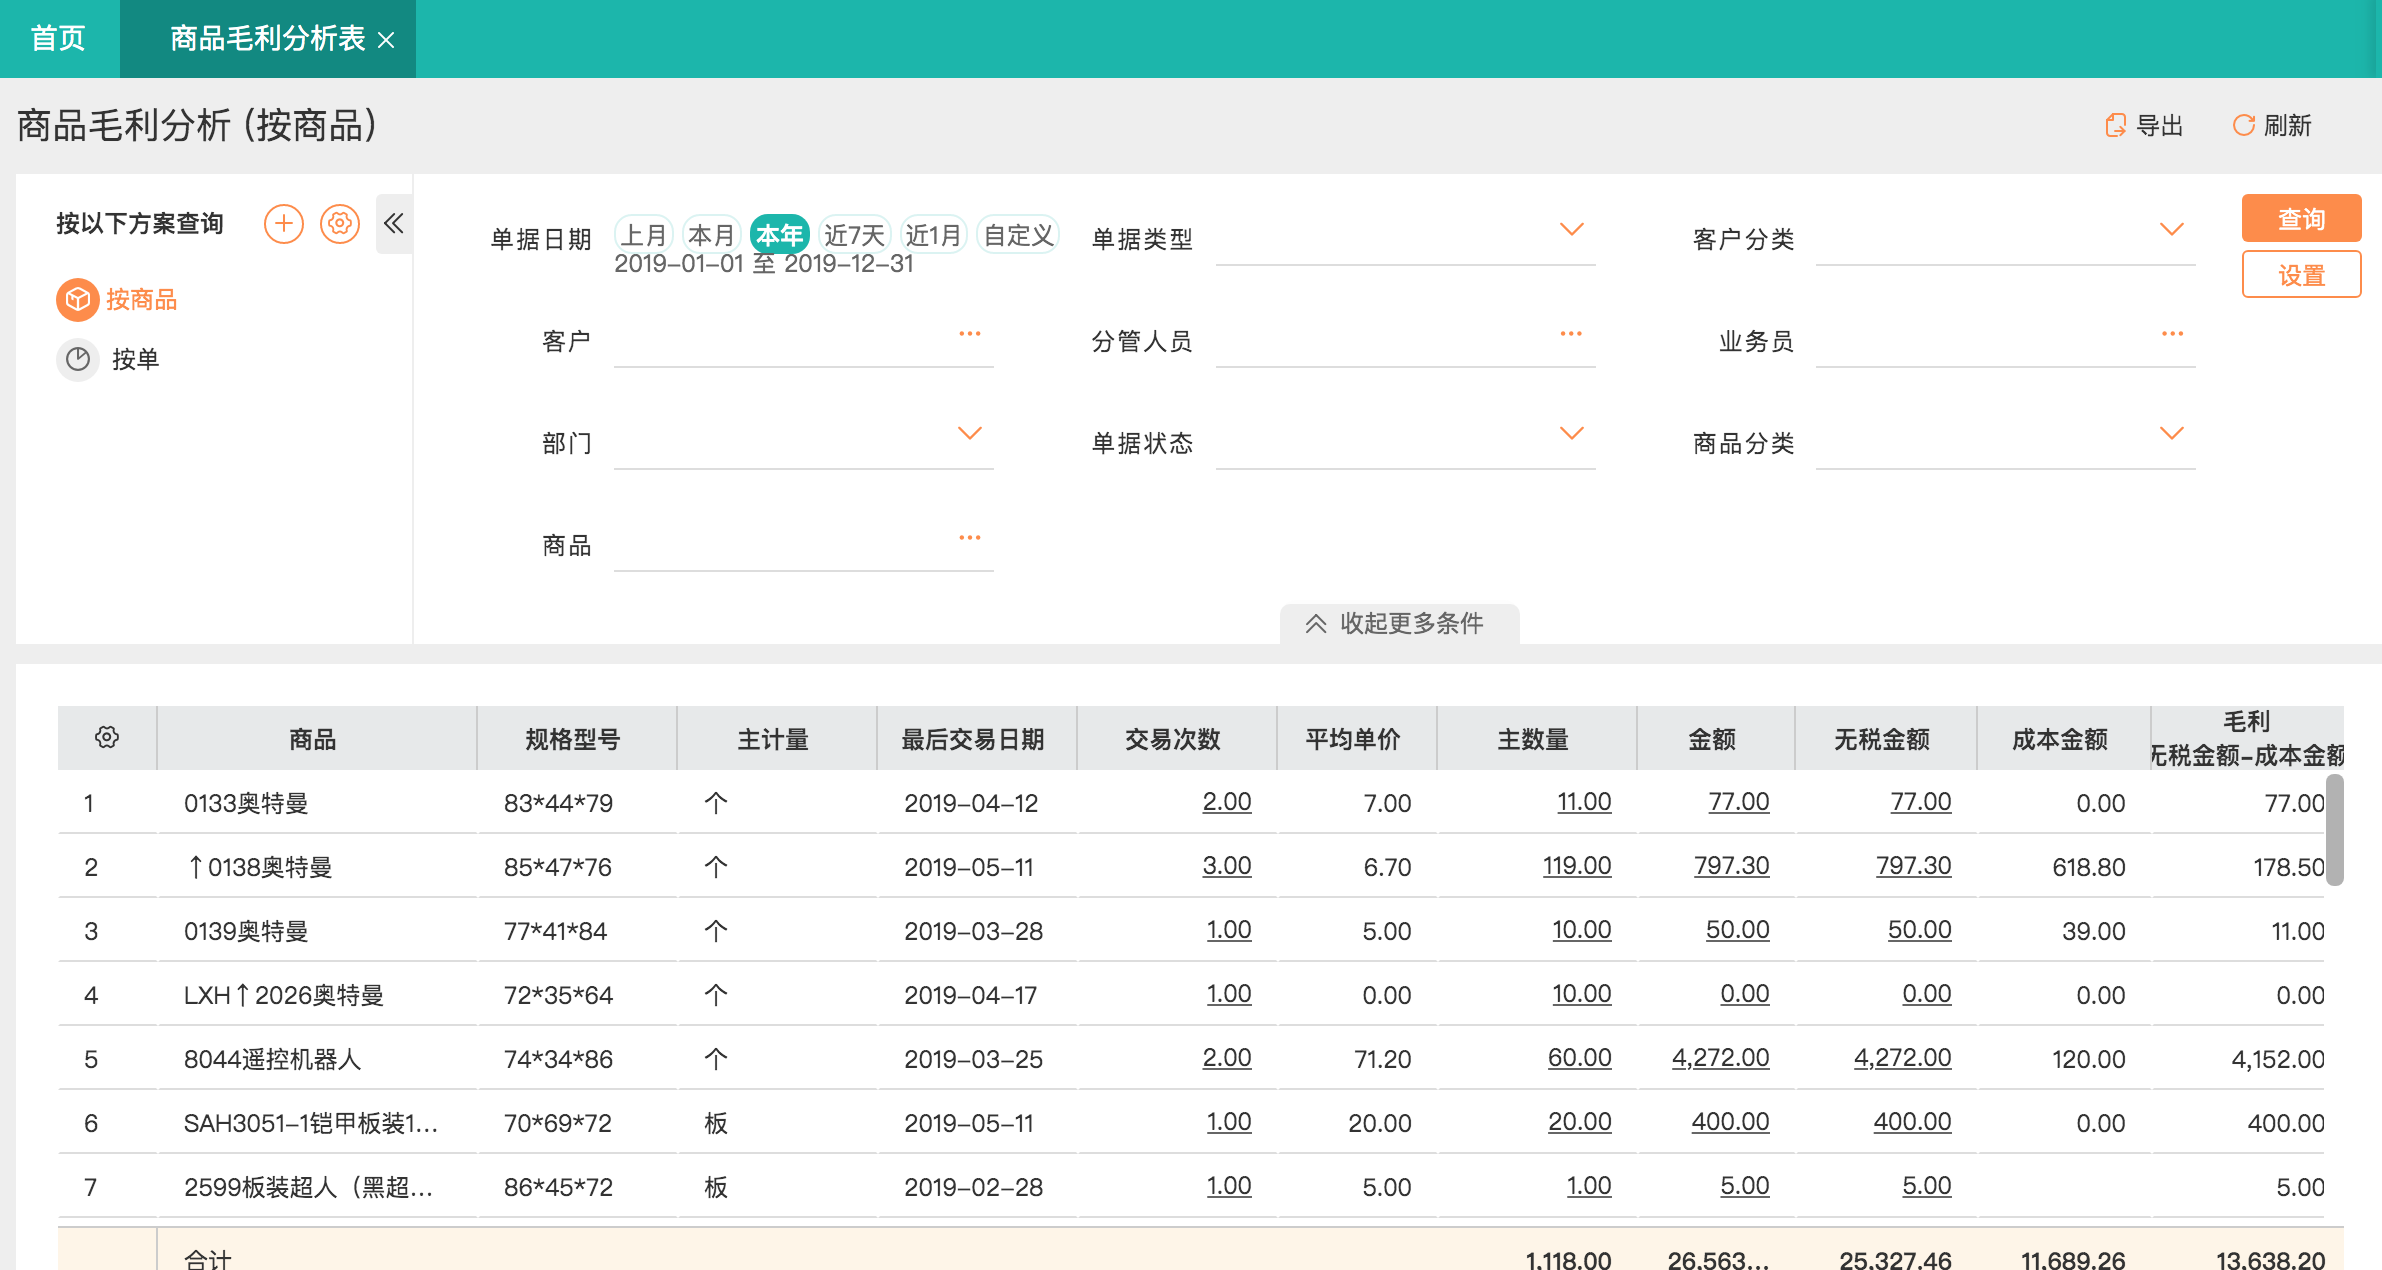
Task: Click the add new scheme plus icon
Action: [282, 222]
